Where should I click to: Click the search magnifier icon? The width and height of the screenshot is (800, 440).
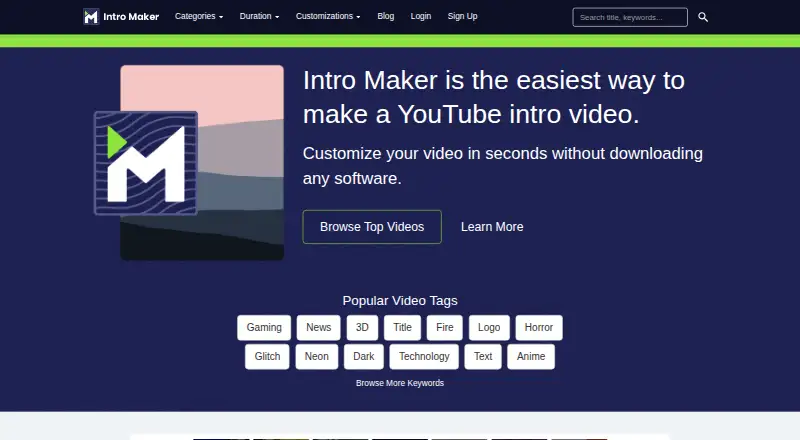703,17
